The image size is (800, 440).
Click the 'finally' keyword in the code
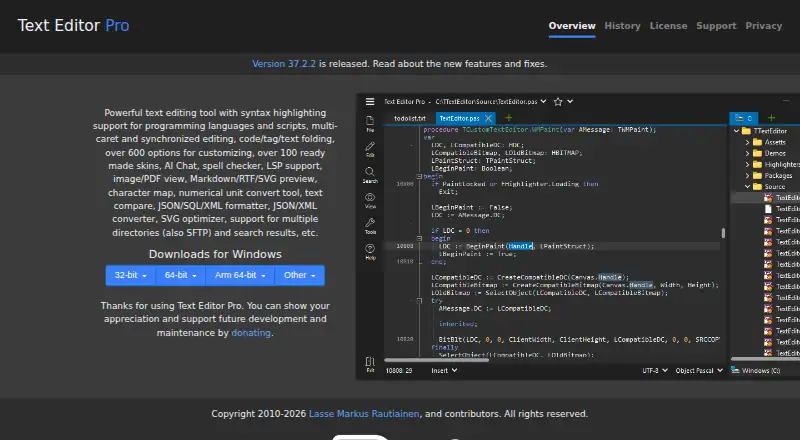click(x=444, y=347)
